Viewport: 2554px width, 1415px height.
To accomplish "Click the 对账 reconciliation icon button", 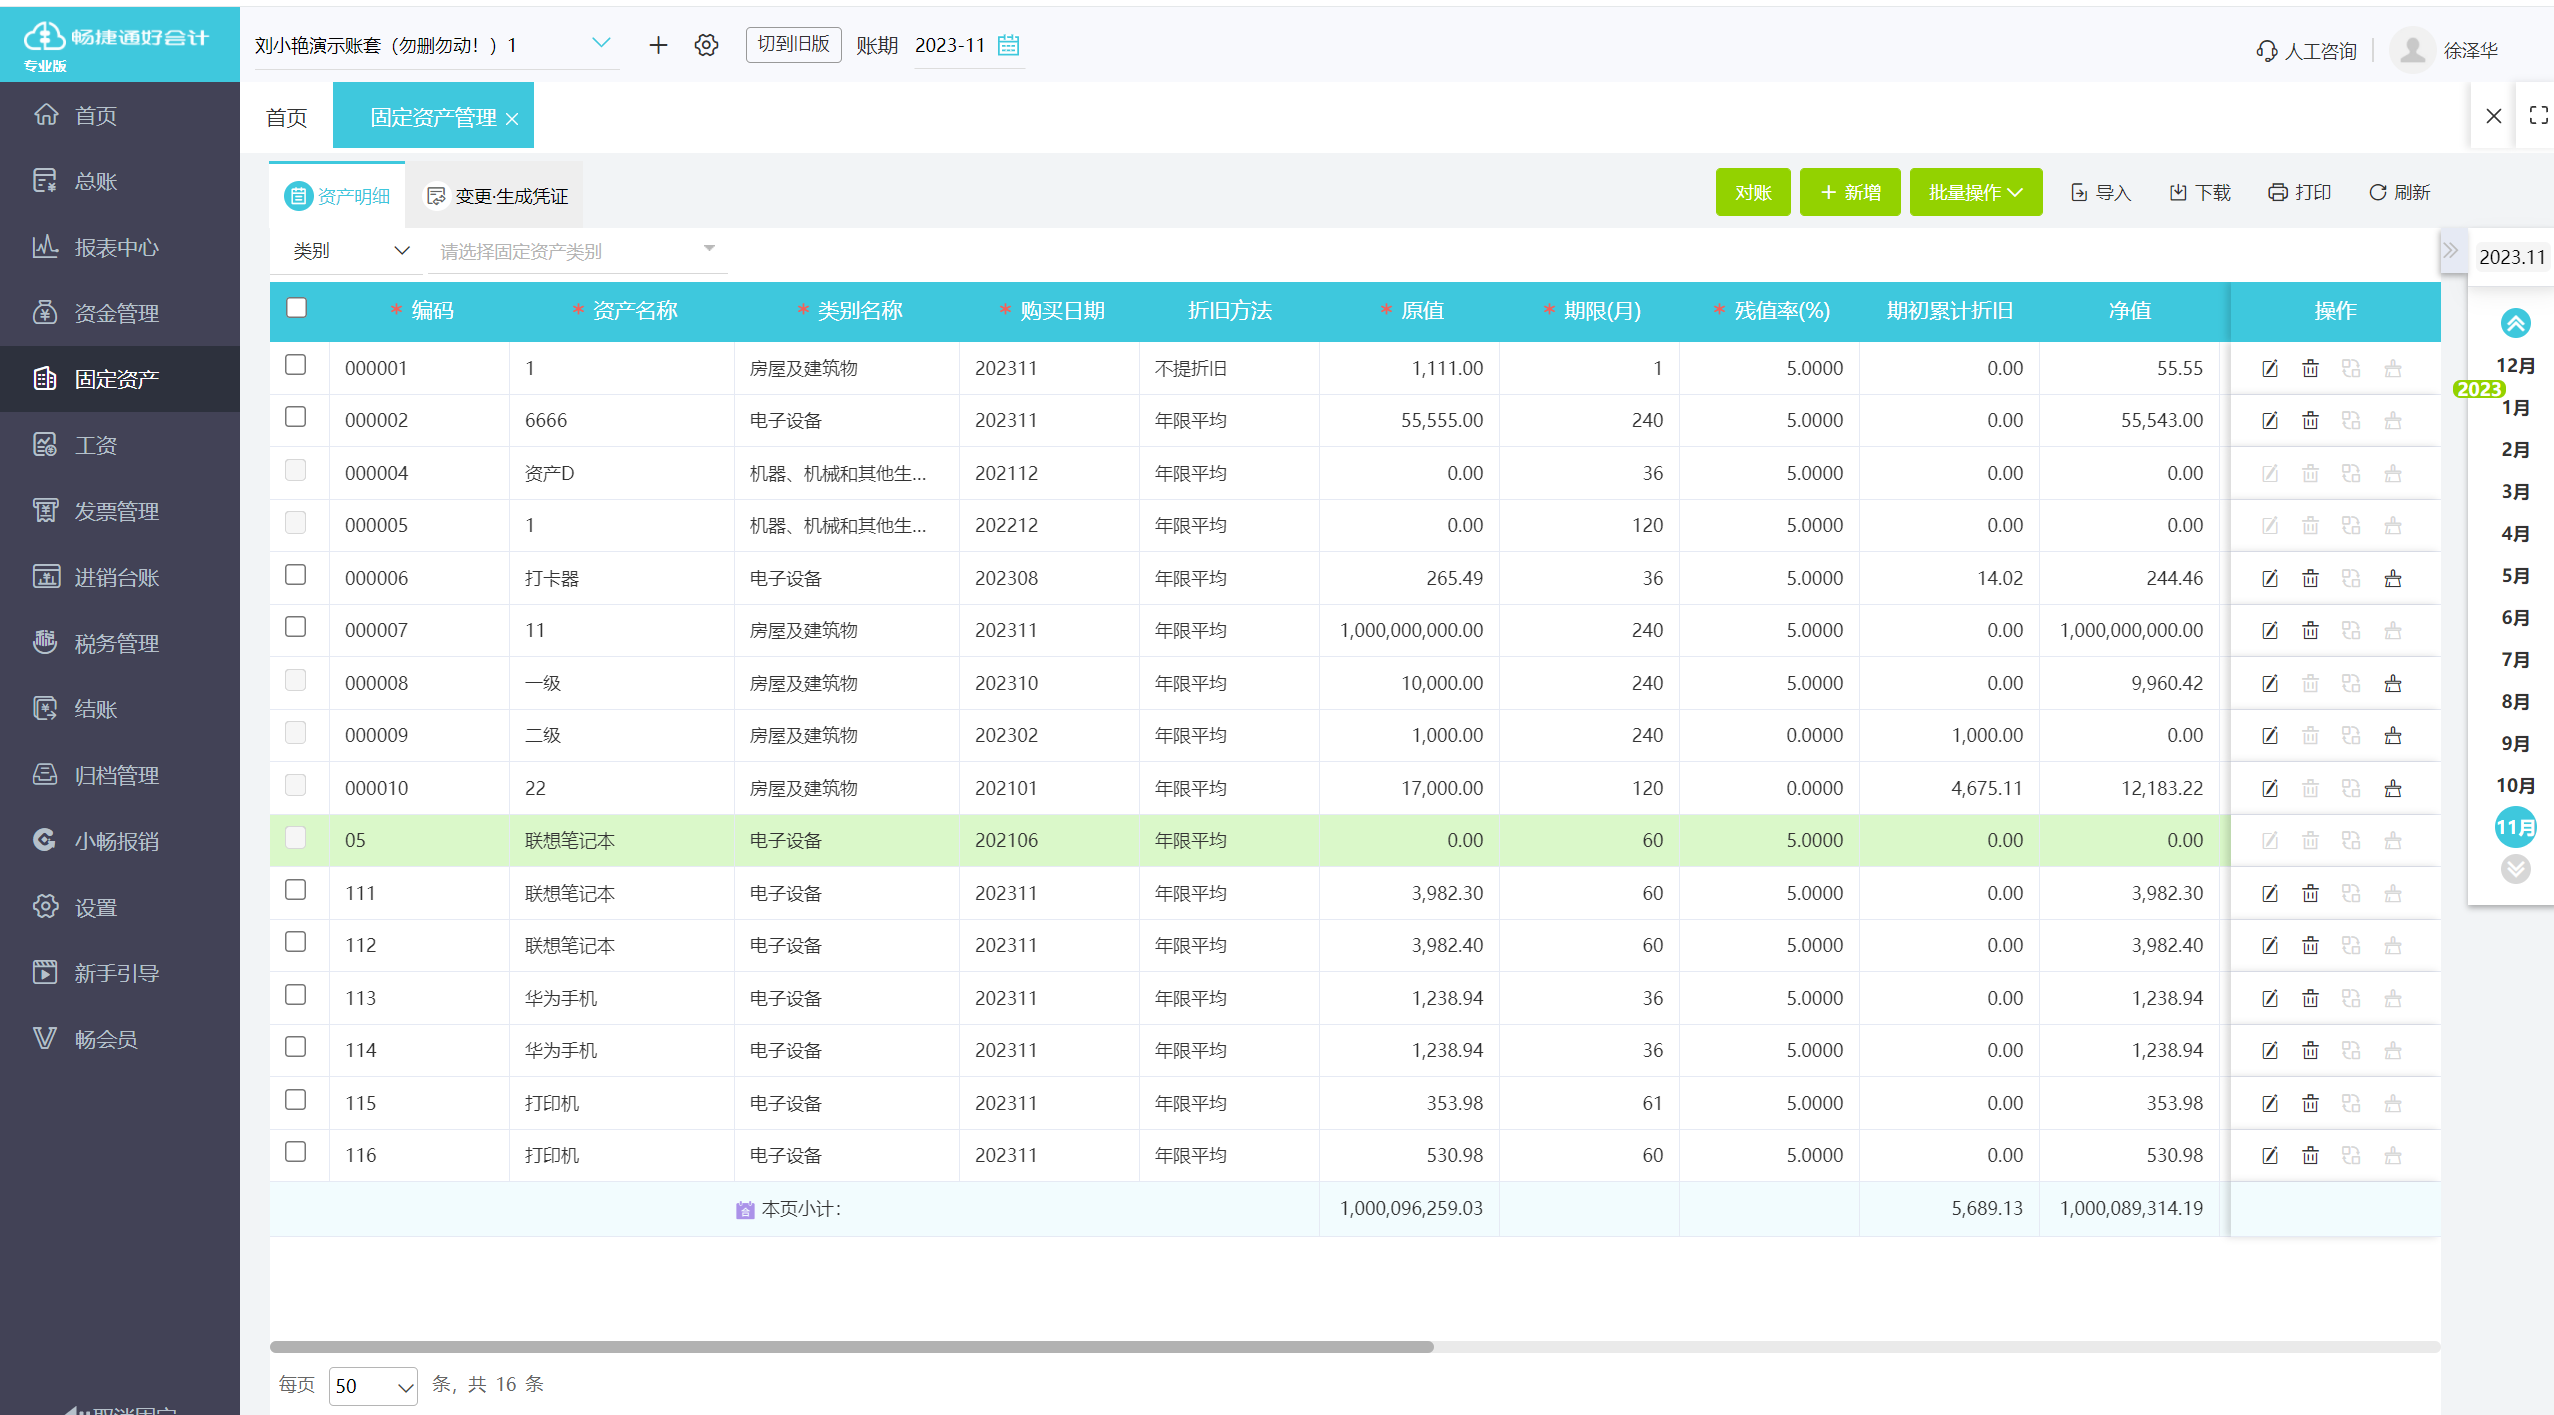I will click(1754, 193).
